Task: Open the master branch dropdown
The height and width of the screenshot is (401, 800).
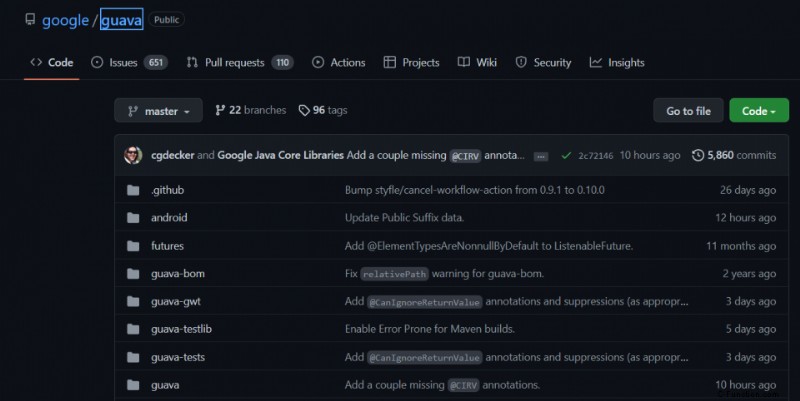Action: tap(158, 111)
